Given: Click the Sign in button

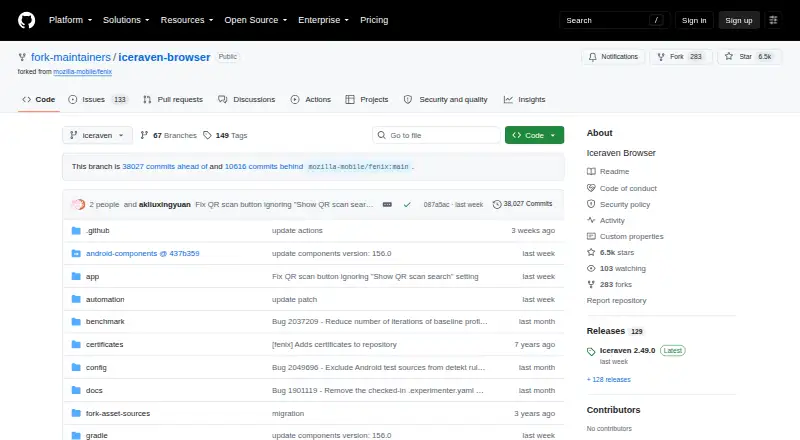Looking at the screenshot, I should click(694, 20).
